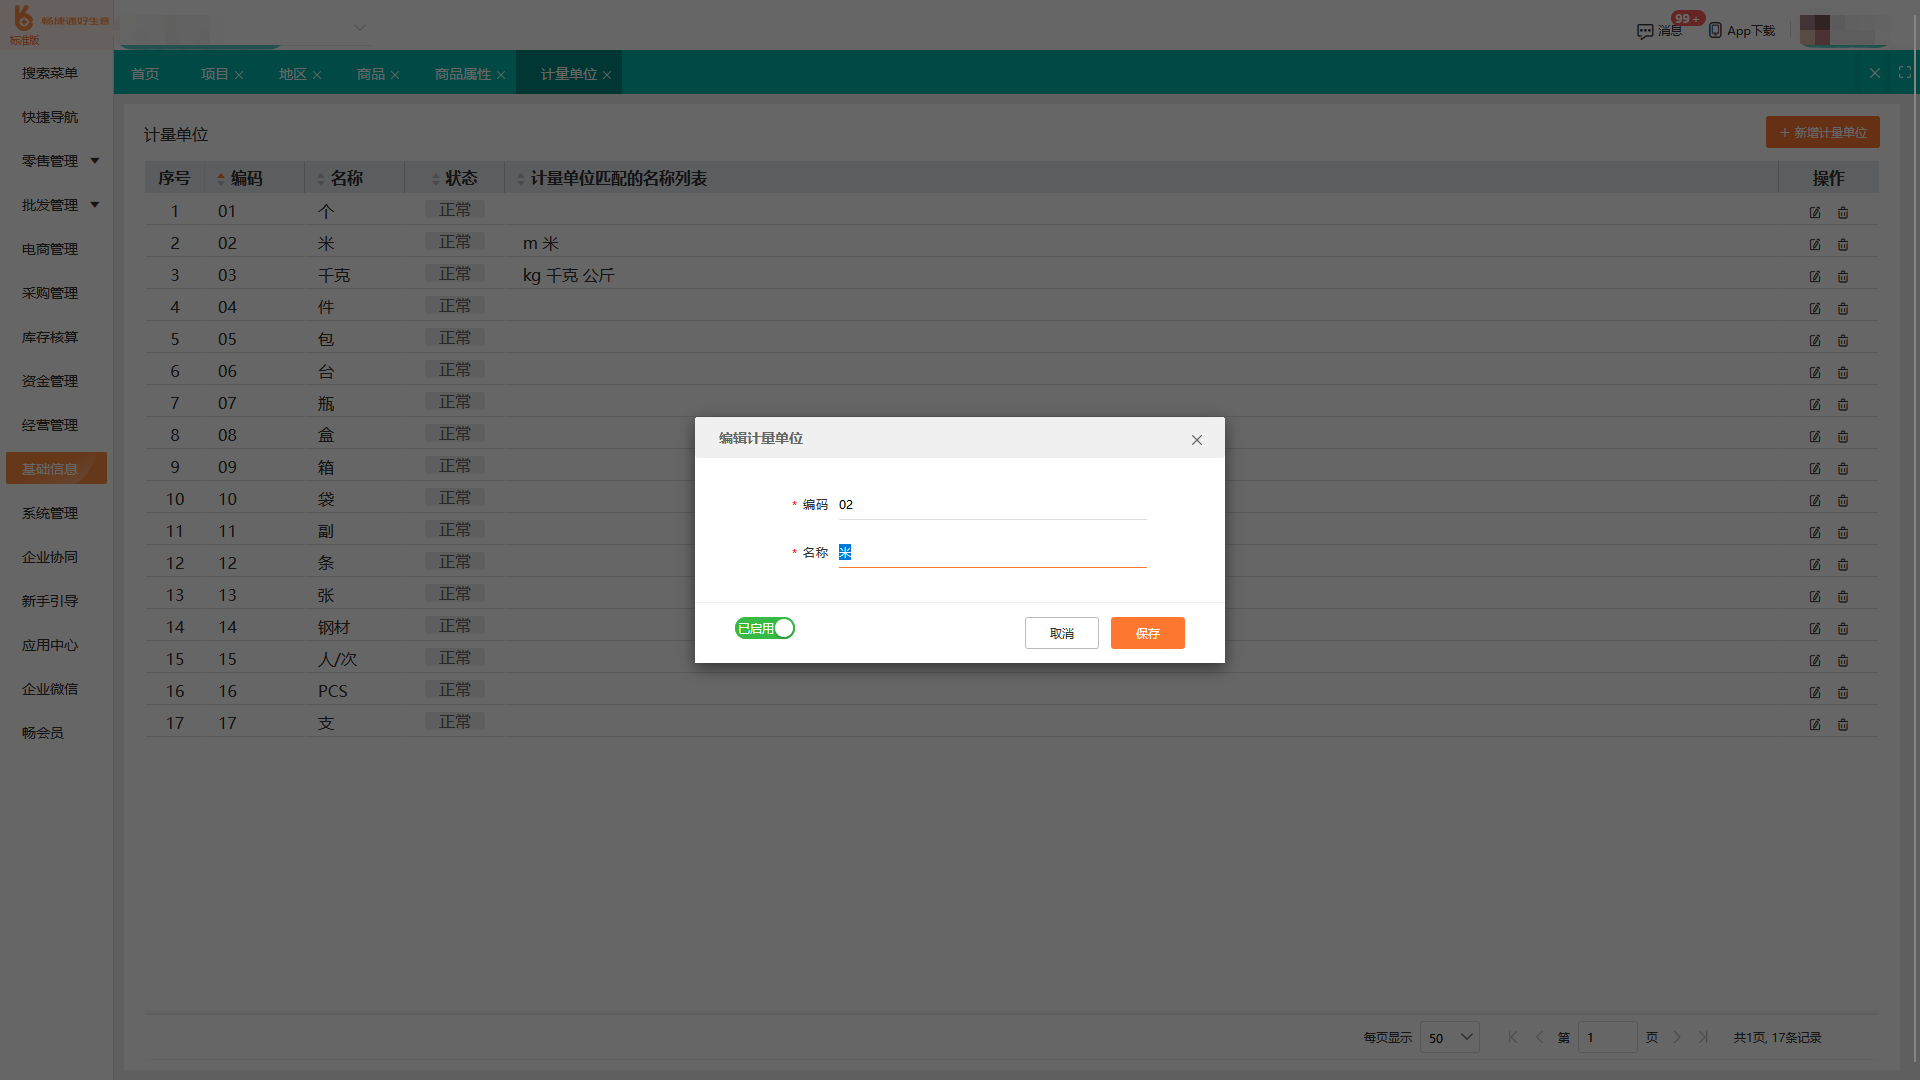
Task: Click the delete icon for row 5
Action: point(1844,340)
